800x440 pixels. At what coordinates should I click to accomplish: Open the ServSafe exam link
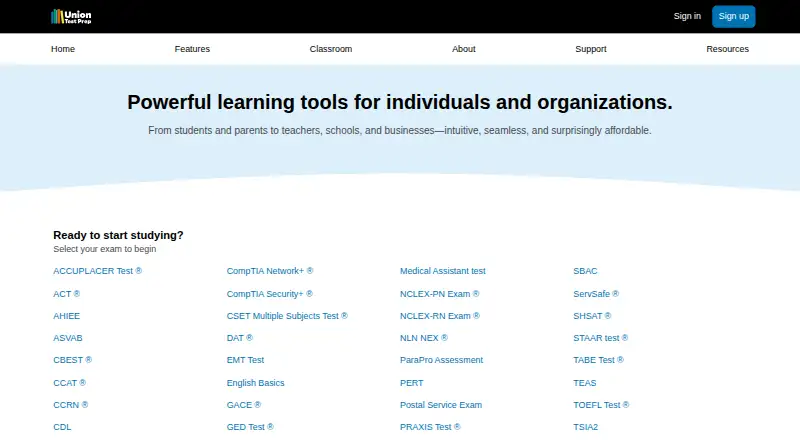(596, 294)
